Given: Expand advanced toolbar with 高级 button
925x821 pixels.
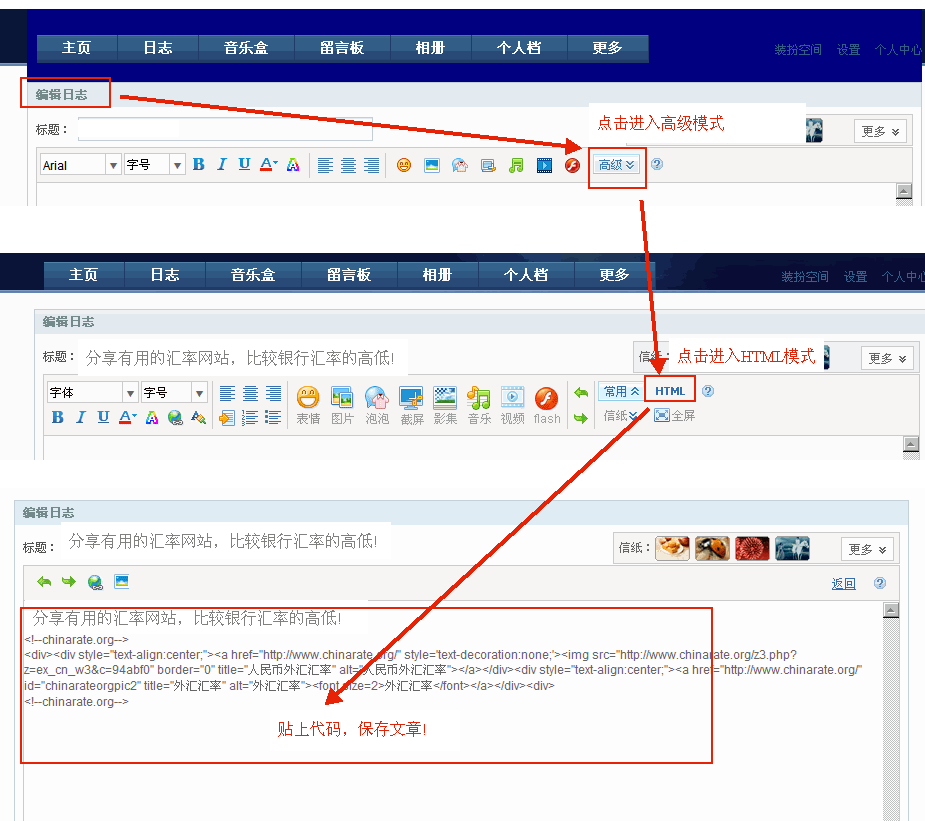Looking at the screenshot, I should pyautogui.click(x=617, y=165).
